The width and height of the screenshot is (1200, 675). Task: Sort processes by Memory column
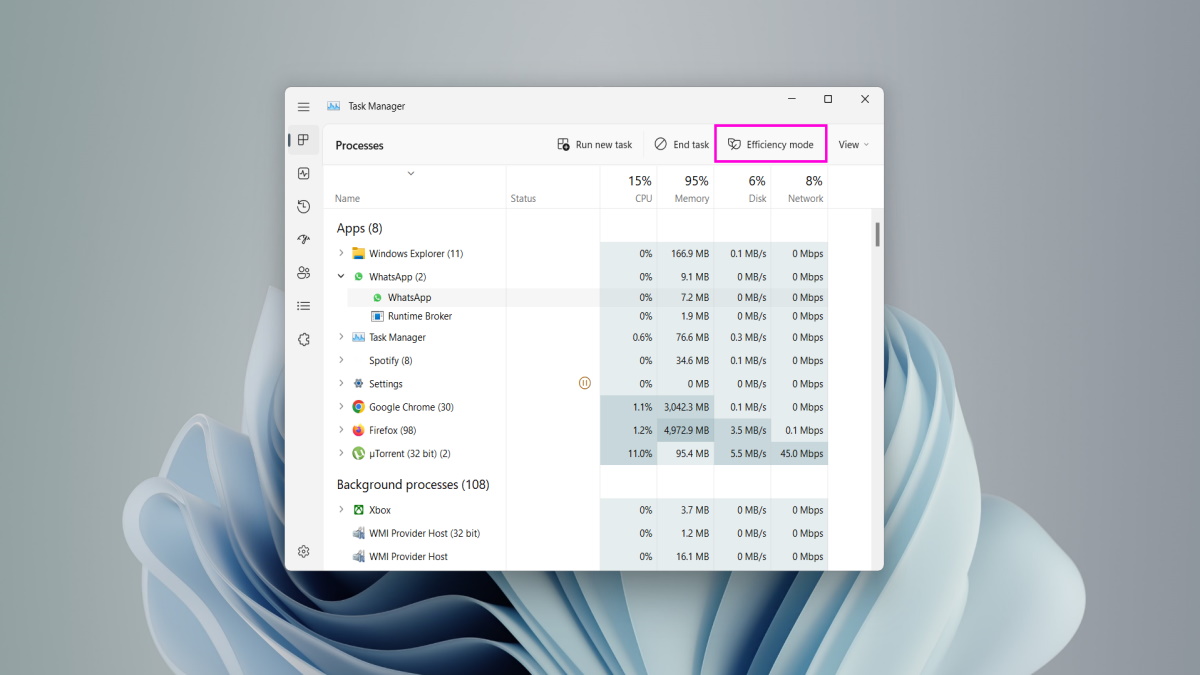[x=685, y=188]
